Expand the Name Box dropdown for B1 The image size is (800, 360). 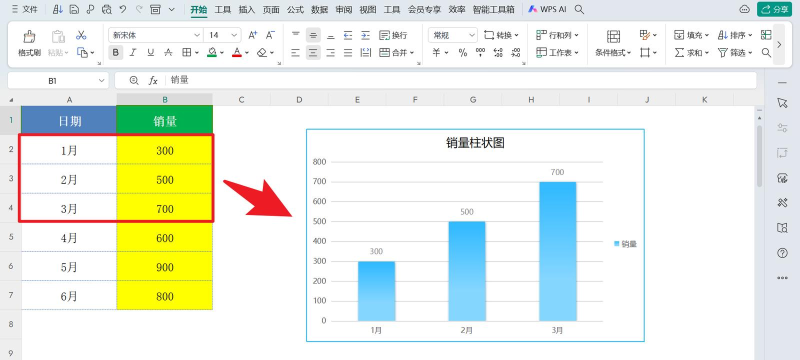[101, 81]
